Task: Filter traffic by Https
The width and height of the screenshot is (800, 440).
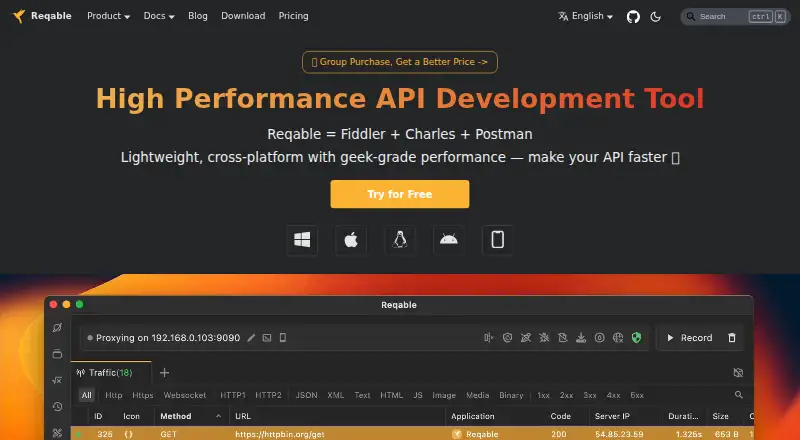Action: (x=143, y=395)
